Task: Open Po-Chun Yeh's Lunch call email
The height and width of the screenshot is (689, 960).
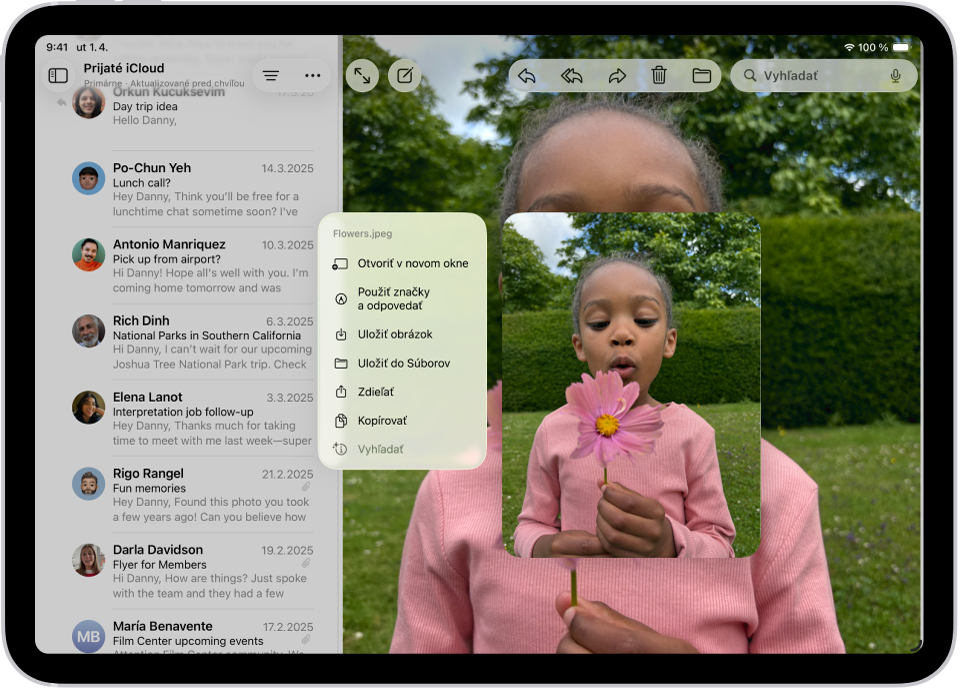Action: point(193,189)
